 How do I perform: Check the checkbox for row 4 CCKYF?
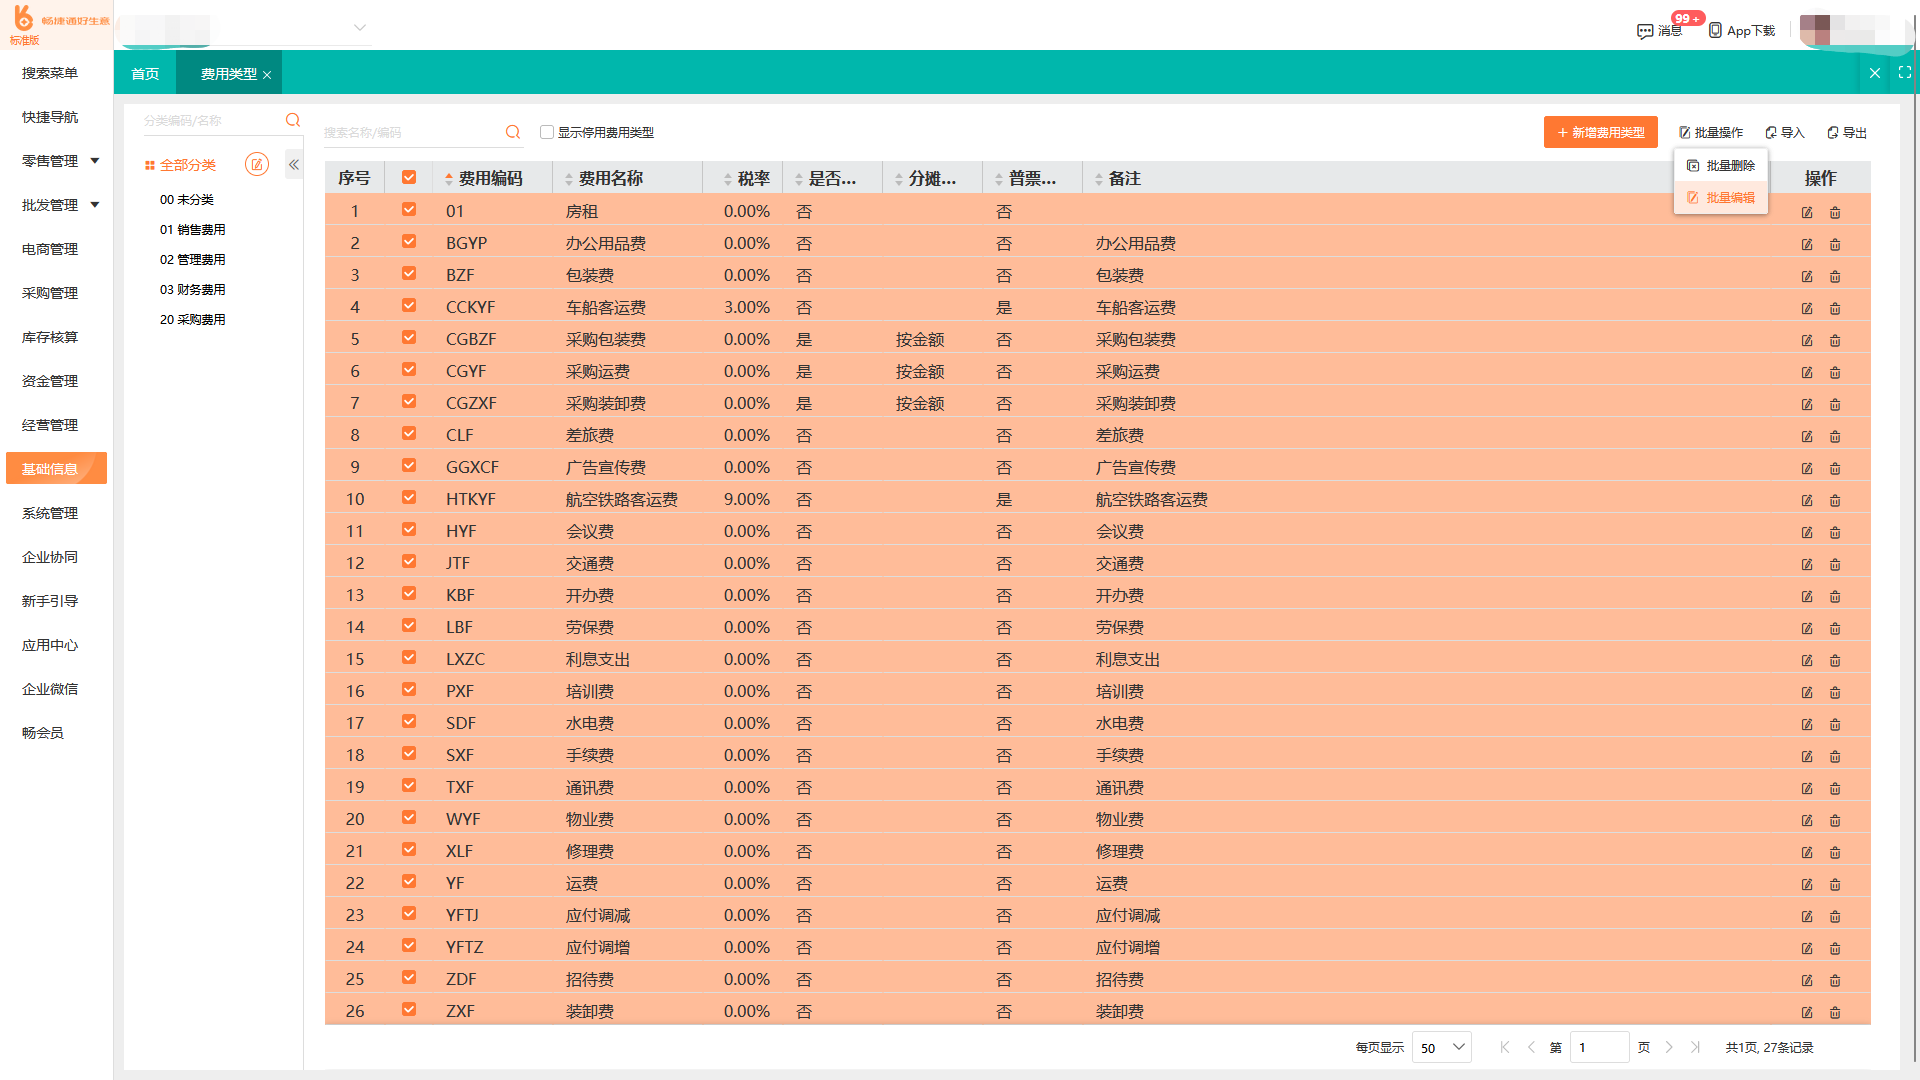(409, 306)
